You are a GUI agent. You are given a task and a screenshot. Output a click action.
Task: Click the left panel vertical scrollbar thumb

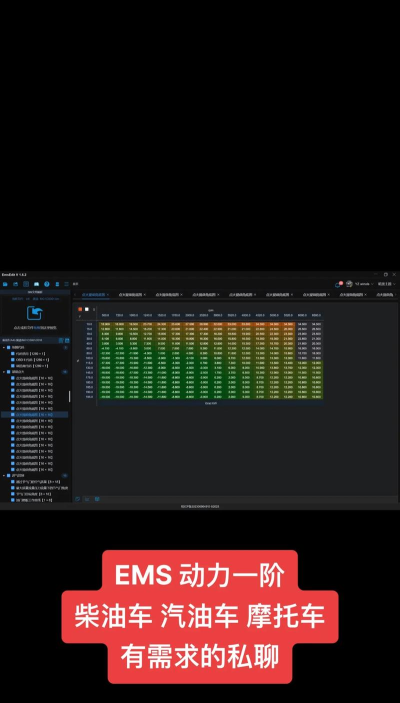click(x=70, y=396)
